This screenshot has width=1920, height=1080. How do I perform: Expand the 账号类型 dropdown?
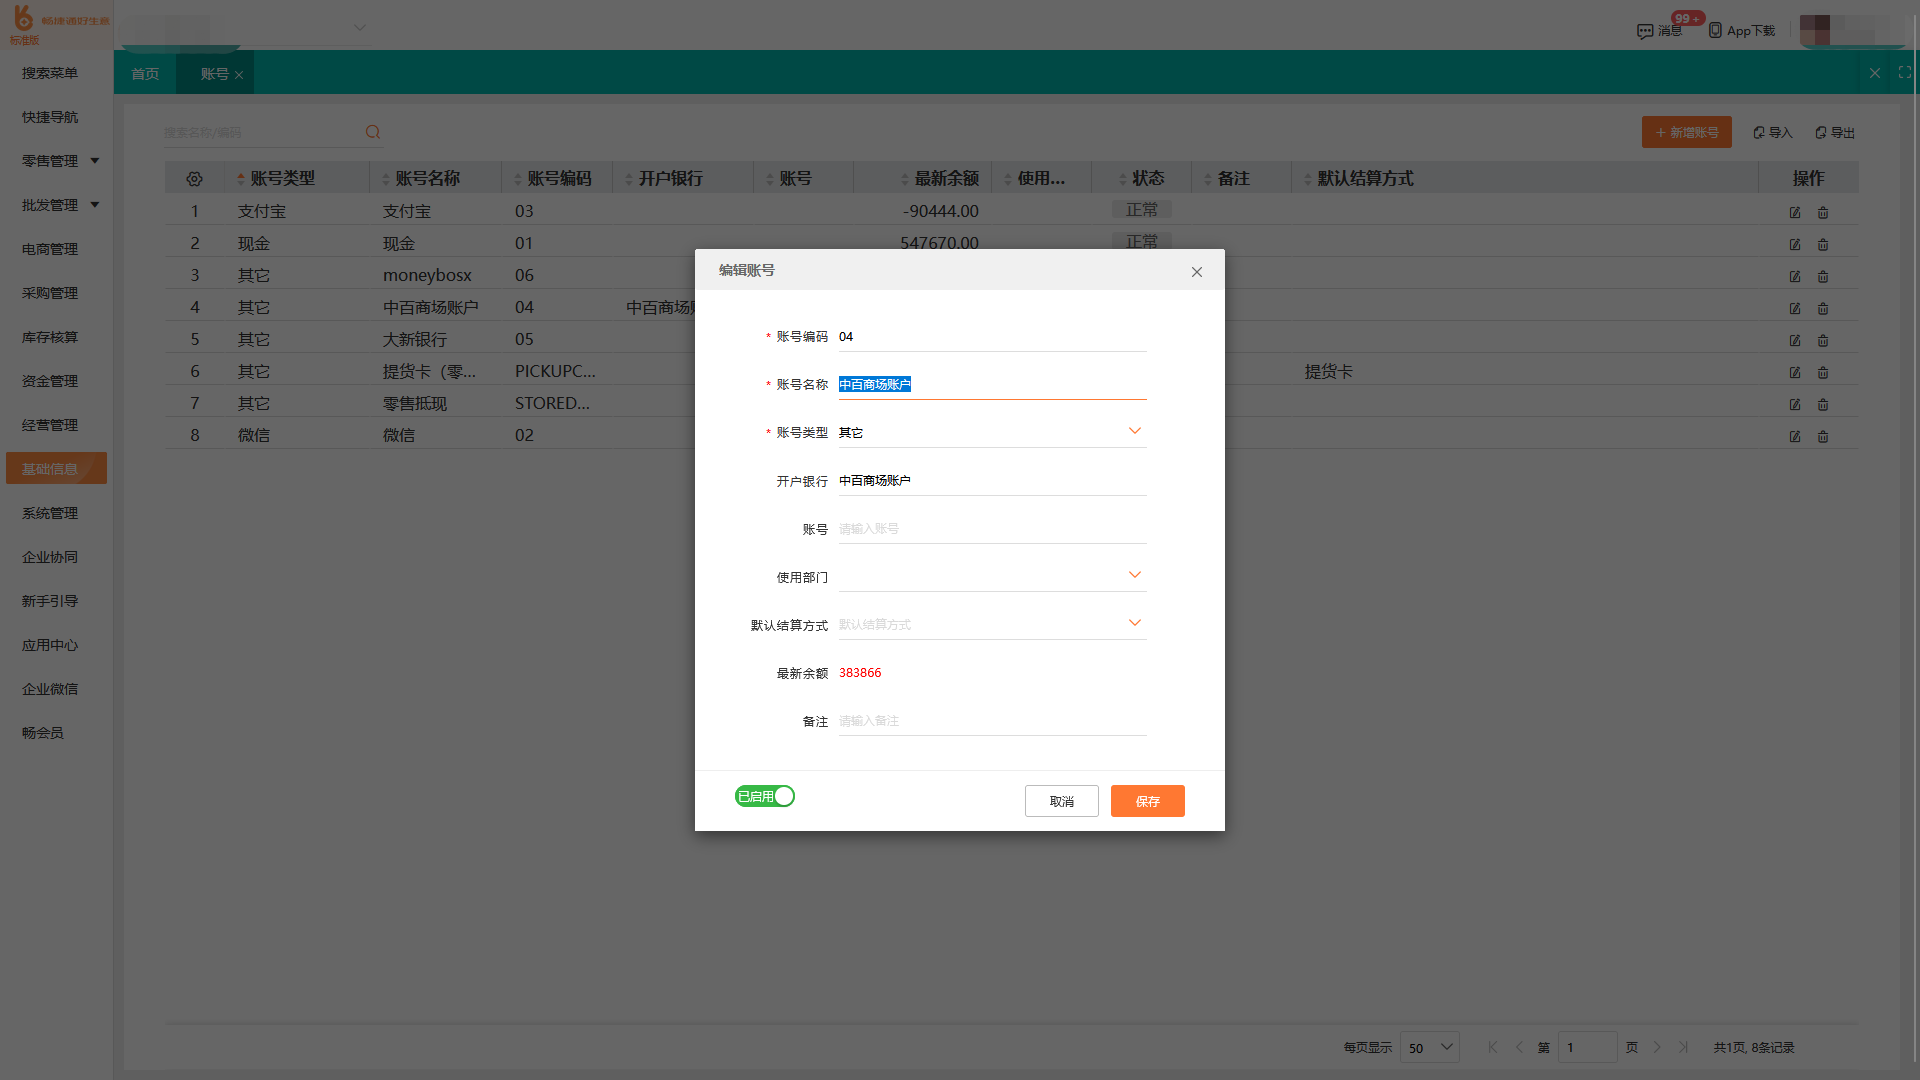click(x=1134, y=431)
